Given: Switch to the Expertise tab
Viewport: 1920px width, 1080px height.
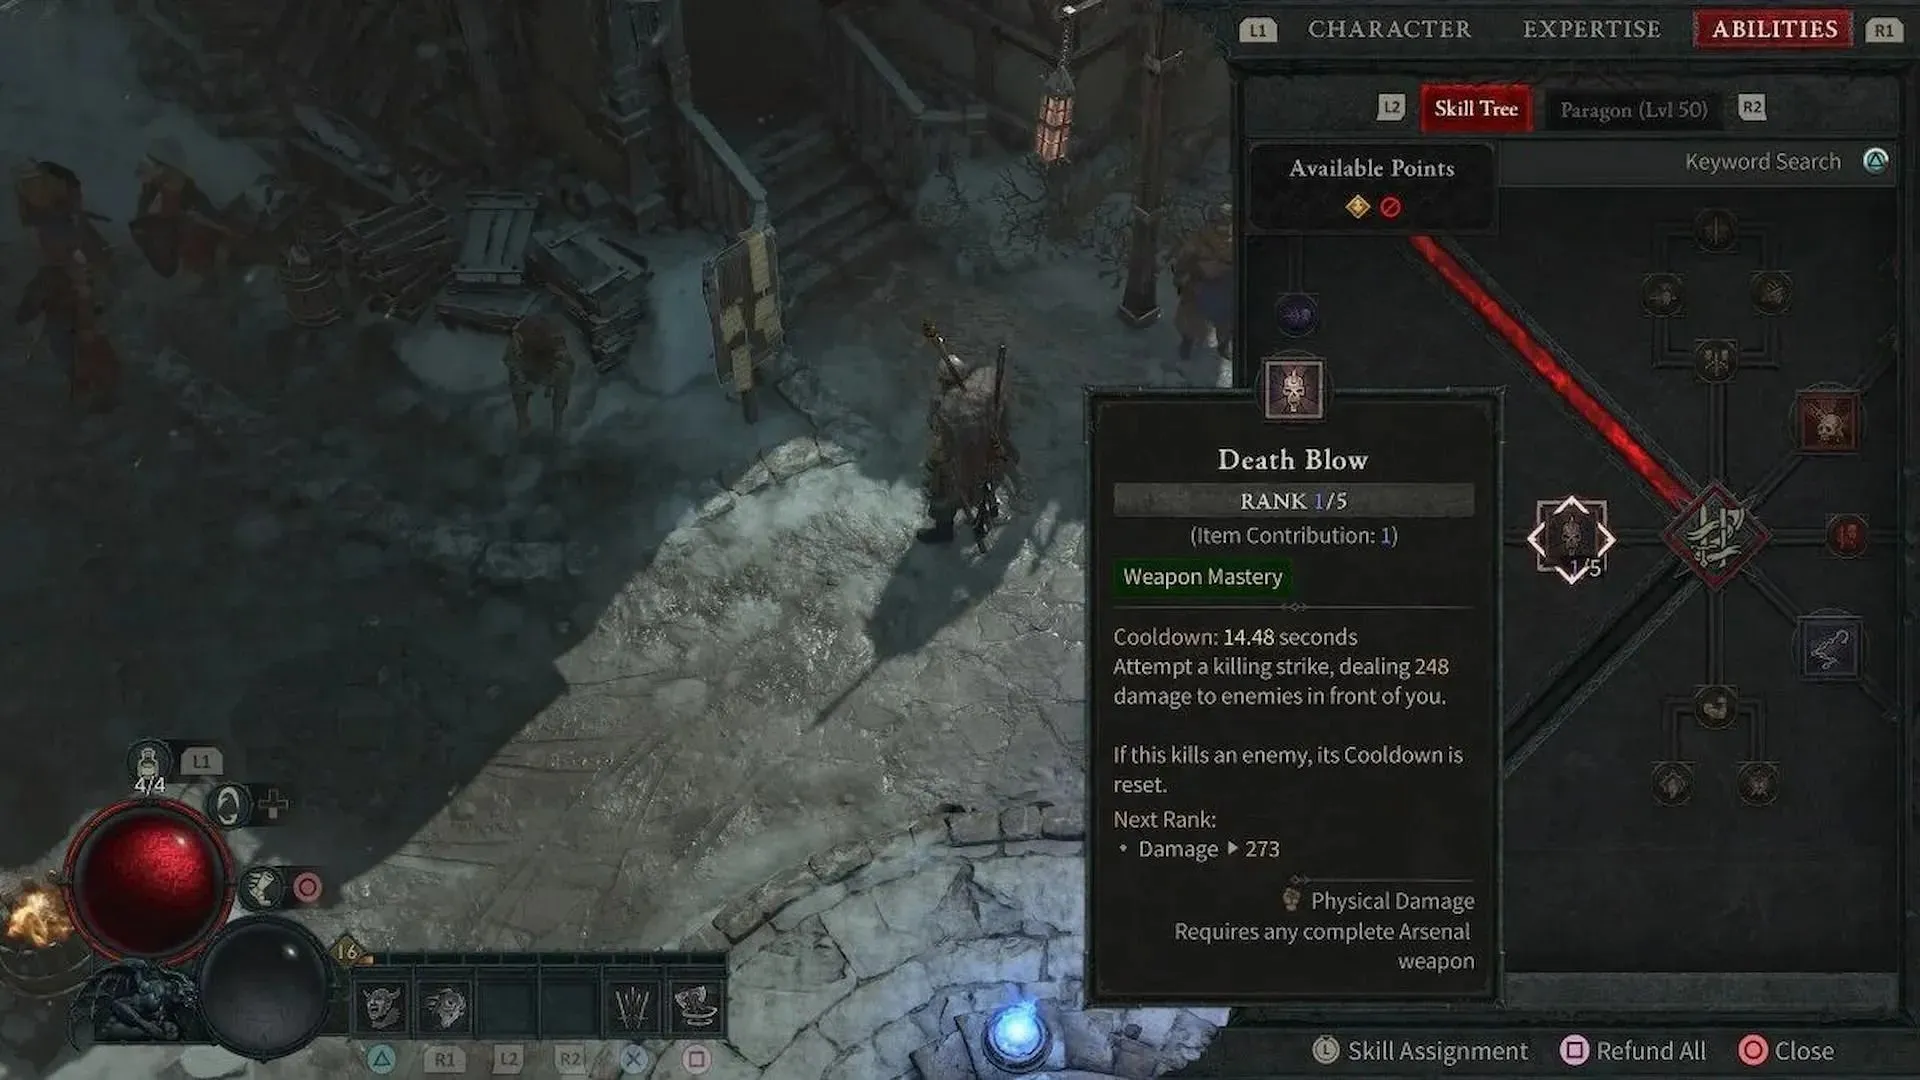Looking at the screenshot, I should click(x=1592, y=29).
